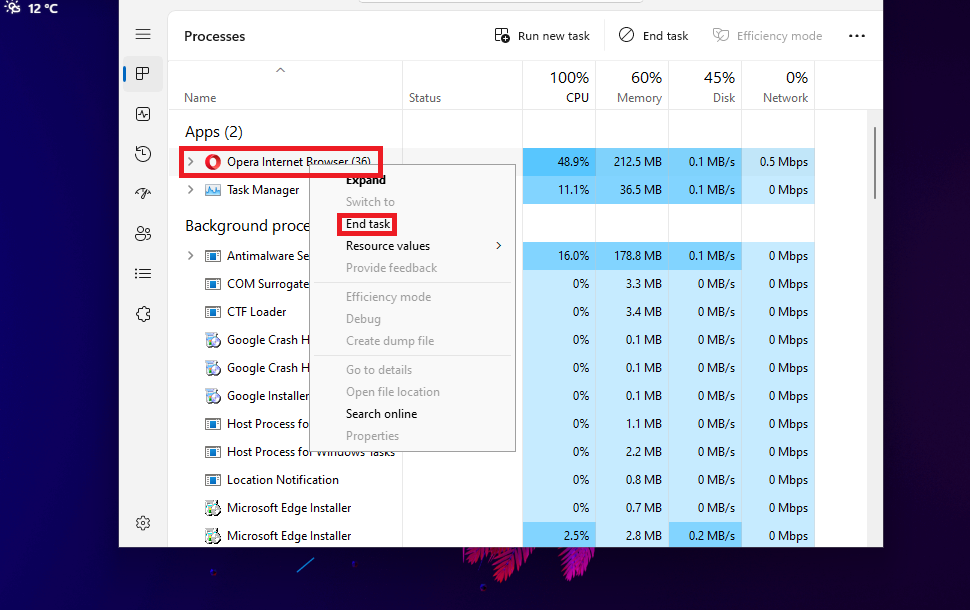Open Task Manager settings gear

(x=143, y=523)
